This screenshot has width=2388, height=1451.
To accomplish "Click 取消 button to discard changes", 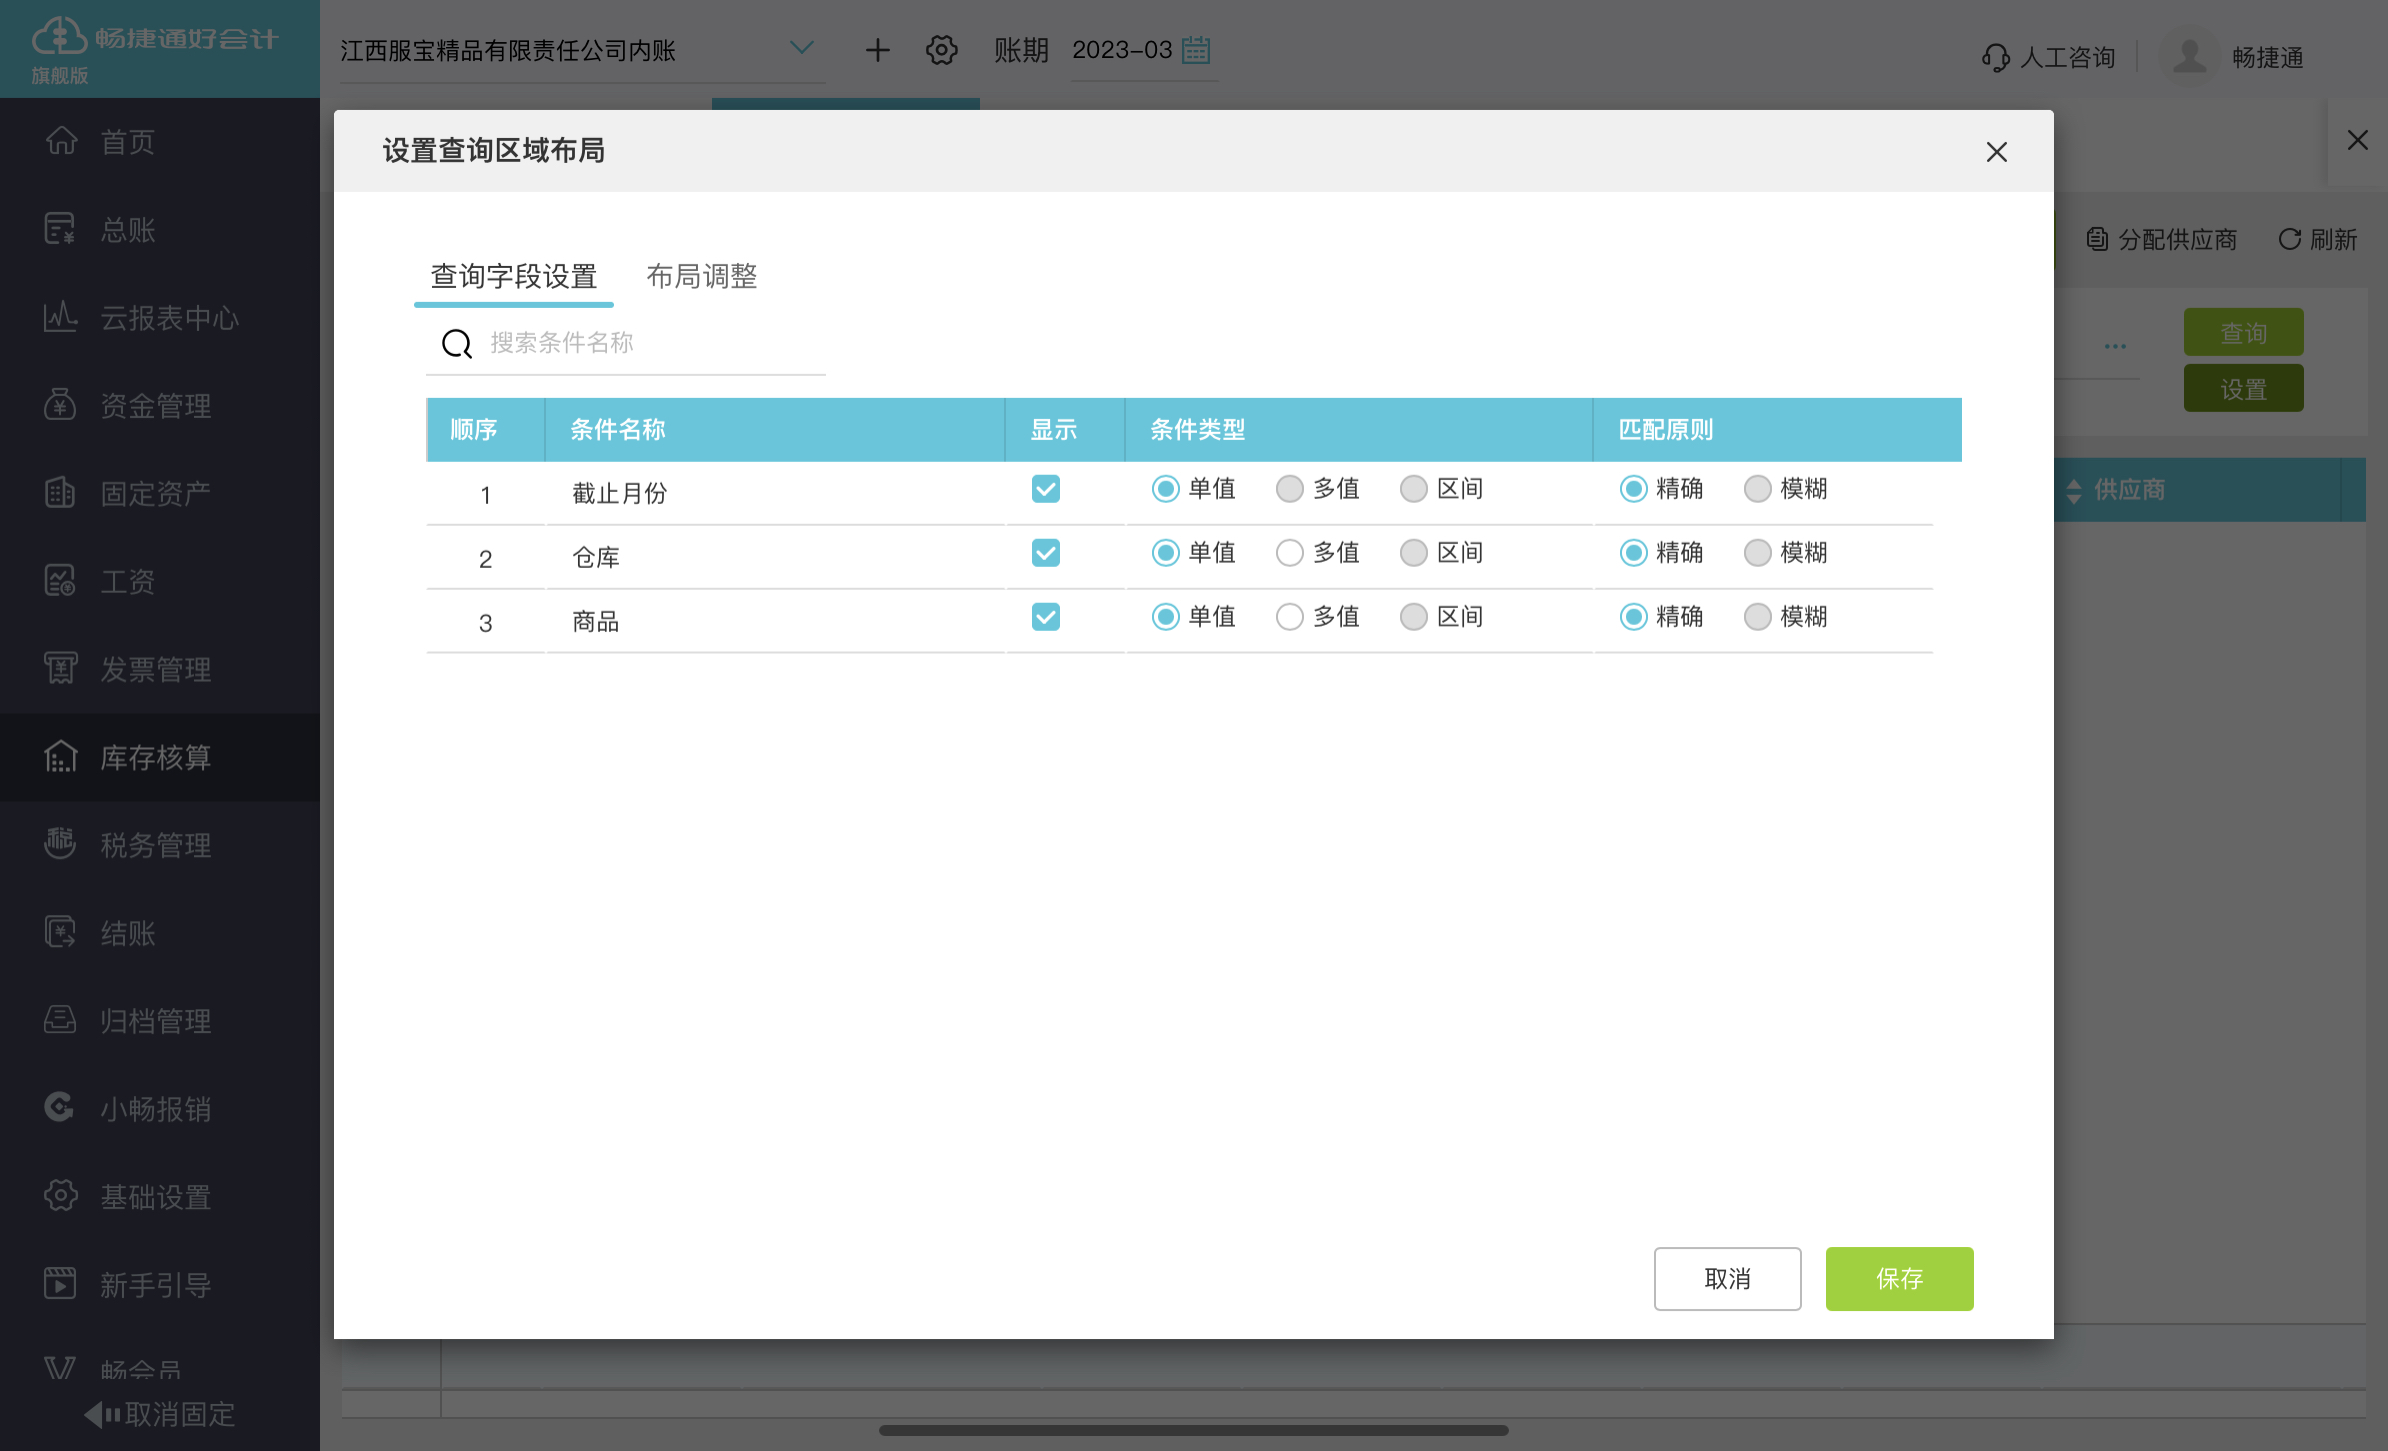I will pos(1728,1279).
